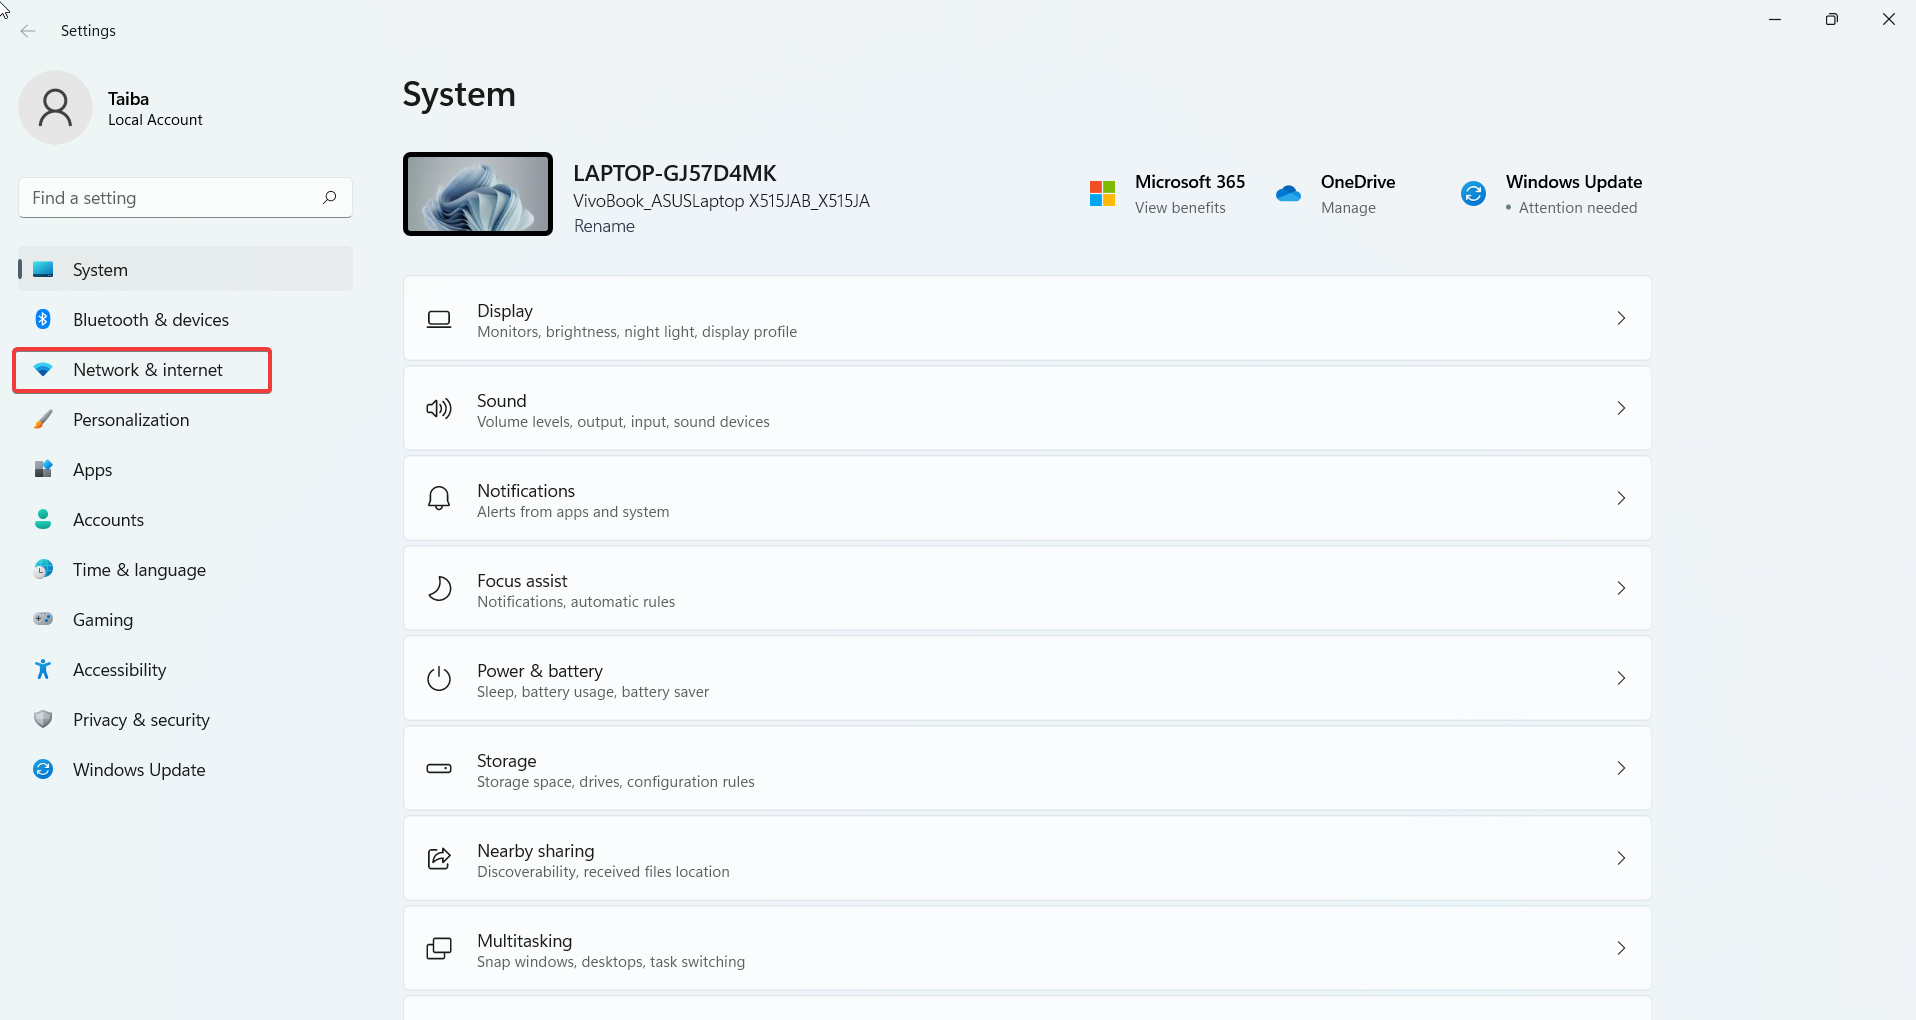Screen dimensions: 1916x1020
Task: Click the Rename link under LAPTOP-GJ57D4MK
Action: click(x=604, y=226)
